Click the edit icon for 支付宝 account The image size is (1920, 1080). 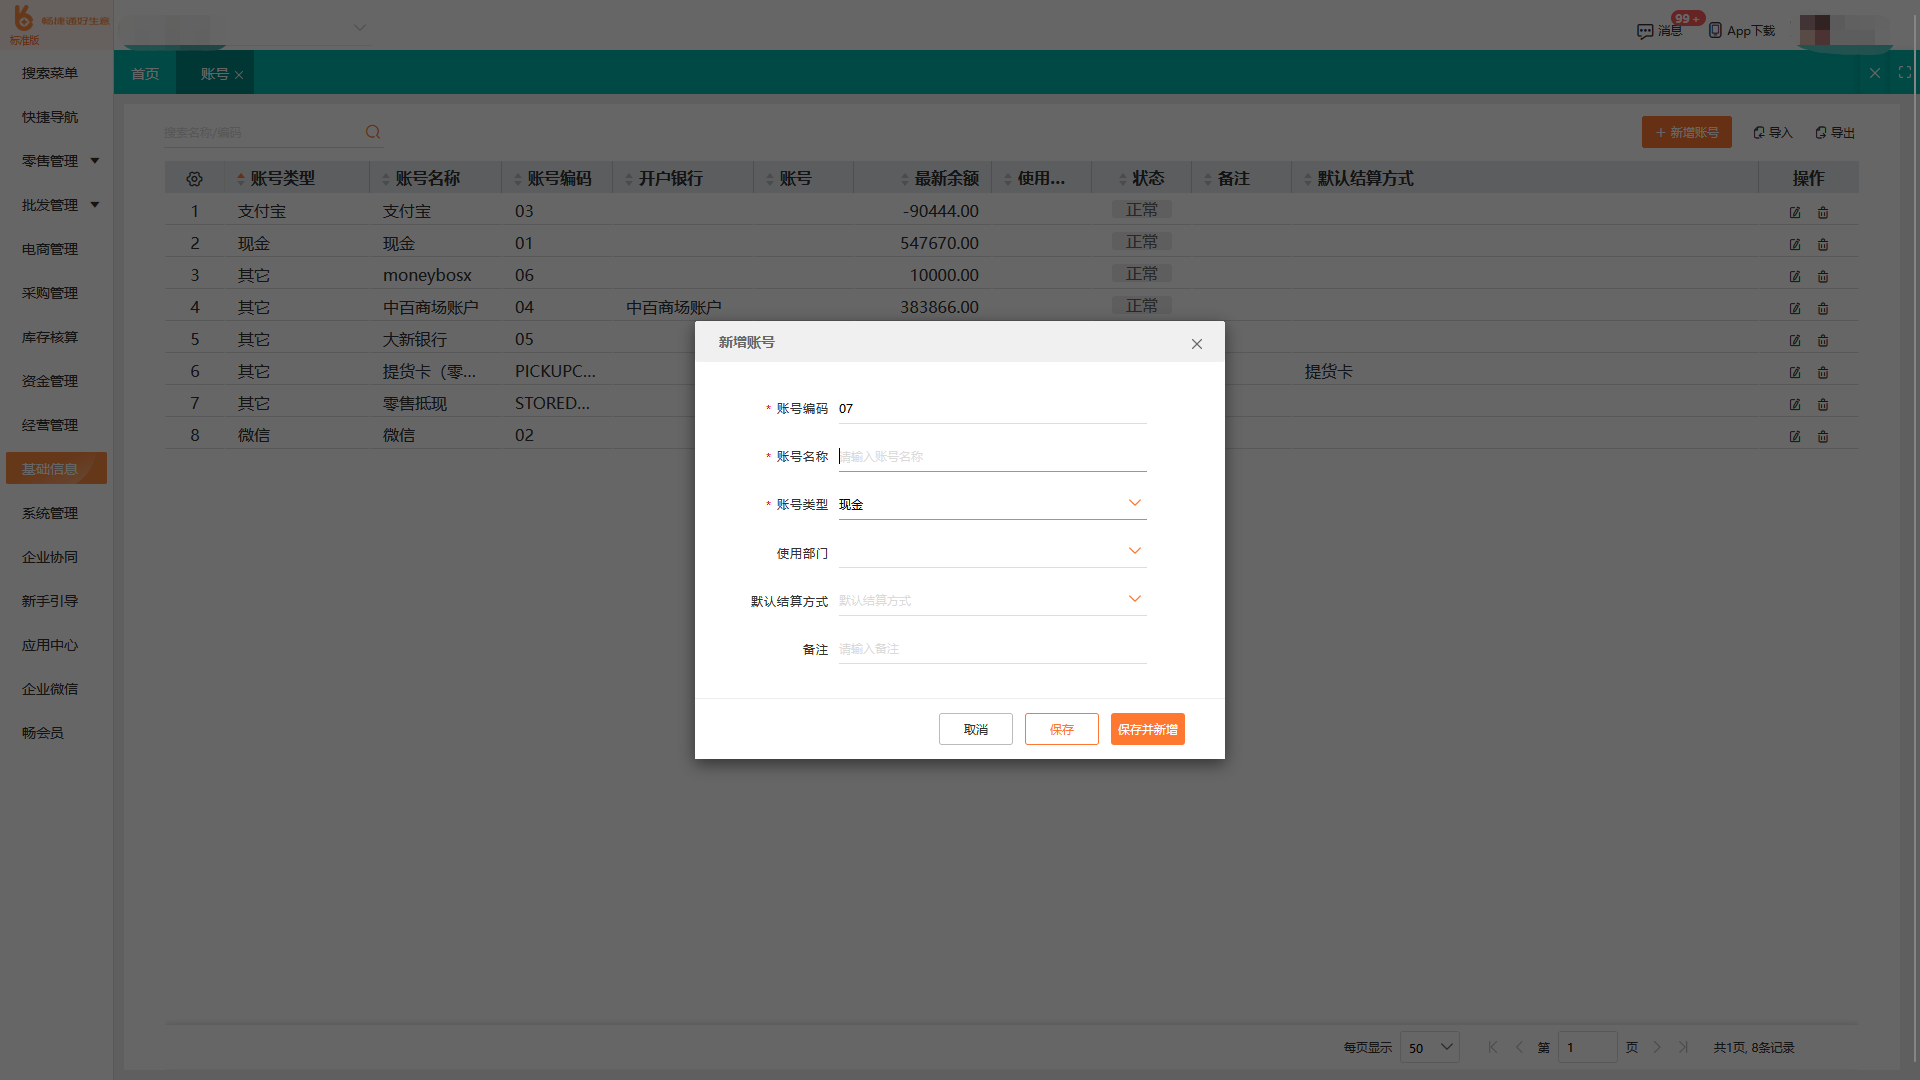(x=1795, y=212)
